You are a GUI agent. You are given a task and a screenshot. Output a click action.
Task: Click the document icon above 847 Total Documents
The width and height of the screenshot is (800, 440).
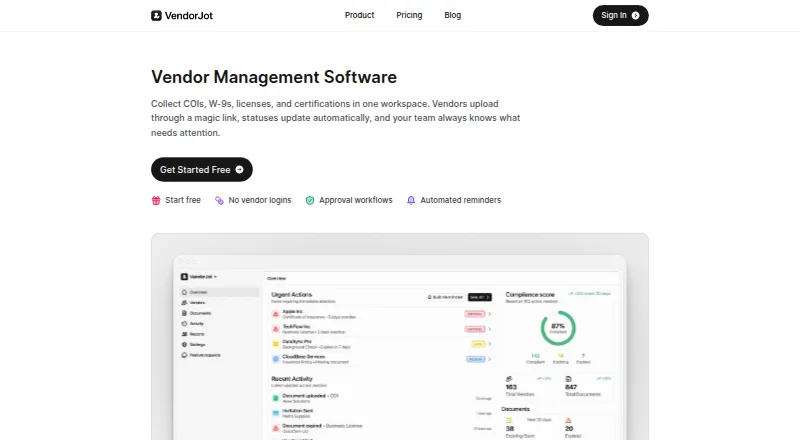click(568, 379)
